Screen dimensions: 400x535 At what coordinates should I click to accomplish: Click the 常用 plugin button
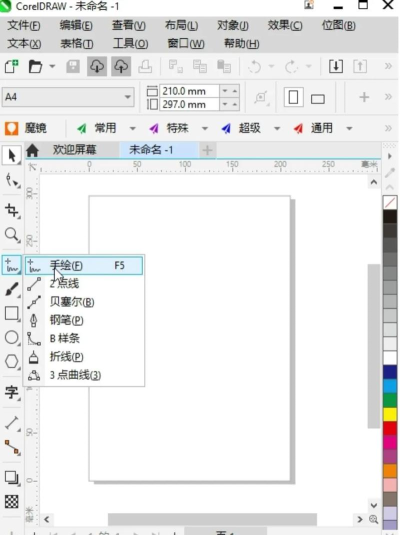click(97, 128)
